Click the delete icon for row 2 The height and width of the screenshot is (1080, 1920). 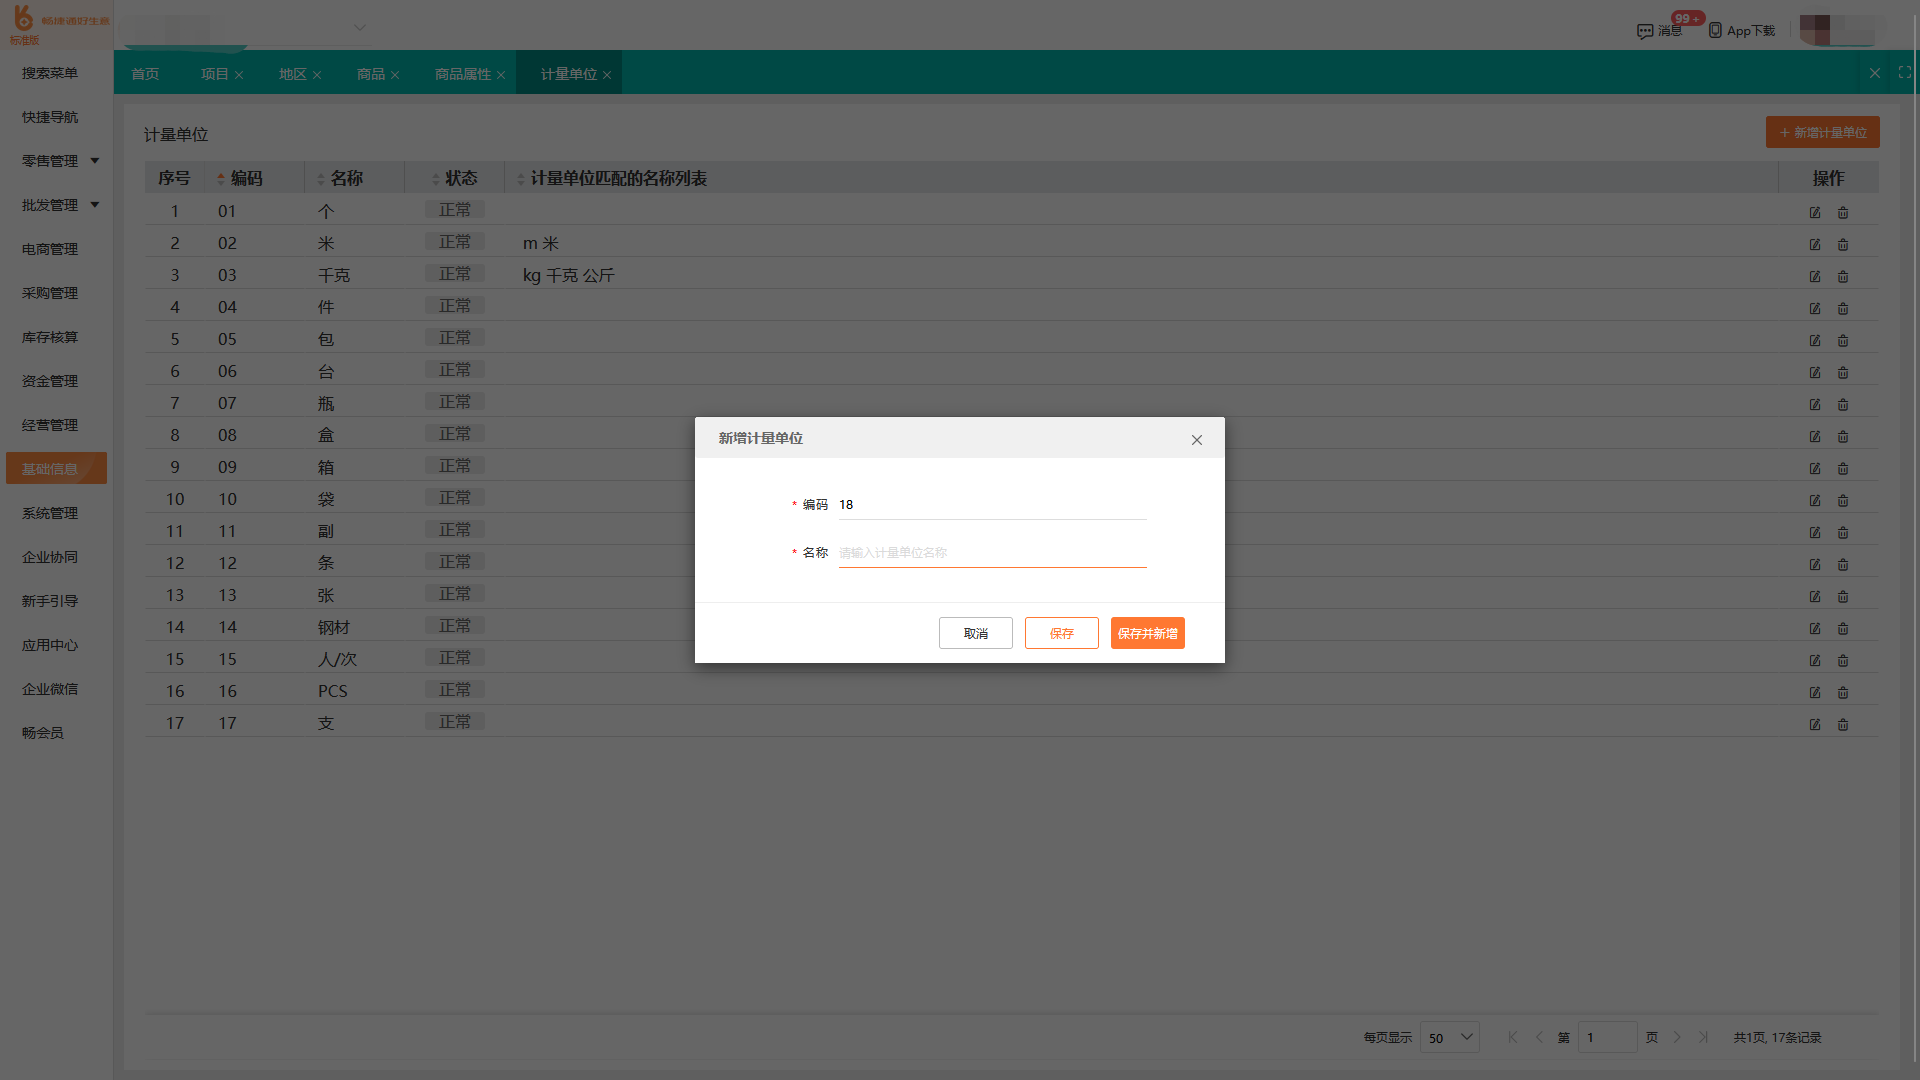click(x=1844, y=244)
